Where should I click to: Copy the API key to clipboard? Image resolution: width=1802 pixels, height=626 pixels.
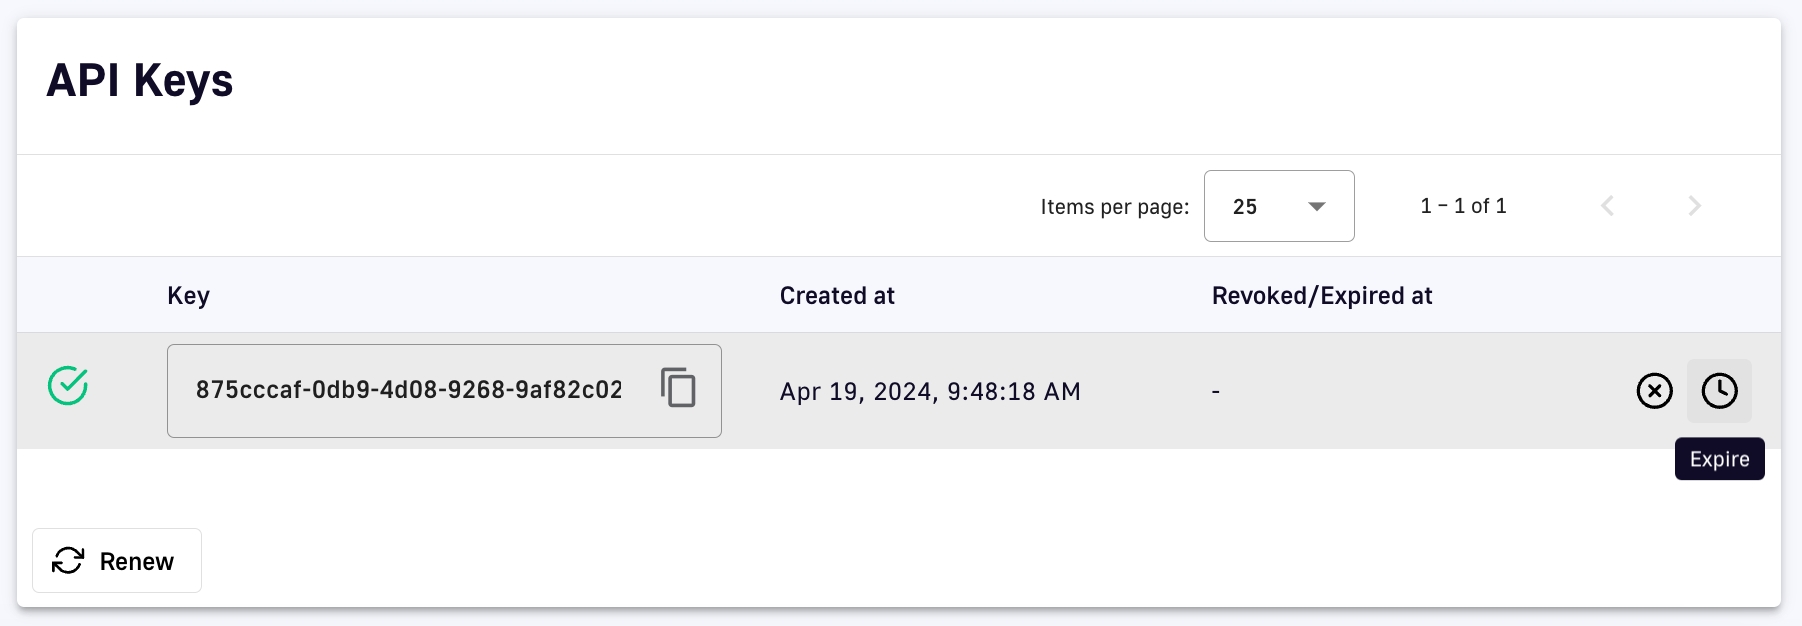pyautogui.click(x=678, y=388)
